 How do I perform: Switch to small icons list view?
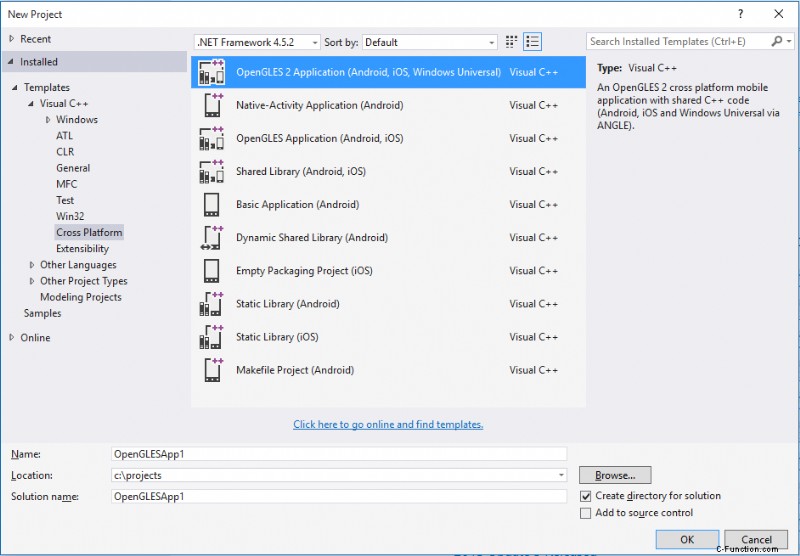point(532,42)
